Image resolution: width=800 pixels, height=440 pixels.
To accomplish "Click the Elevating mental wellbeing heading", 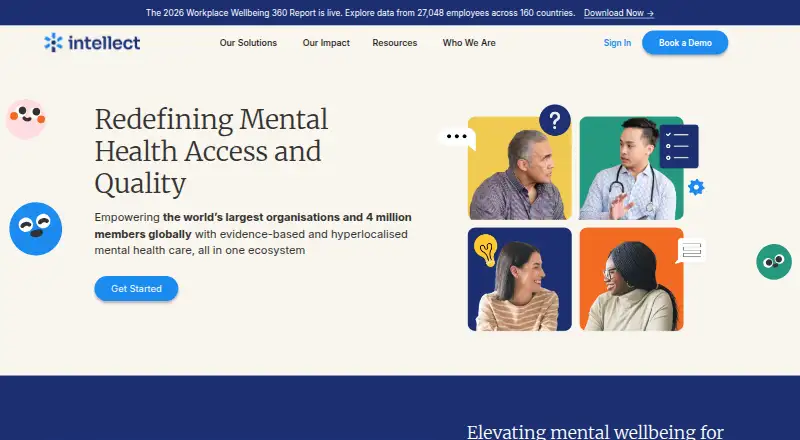I will point(595,432).
